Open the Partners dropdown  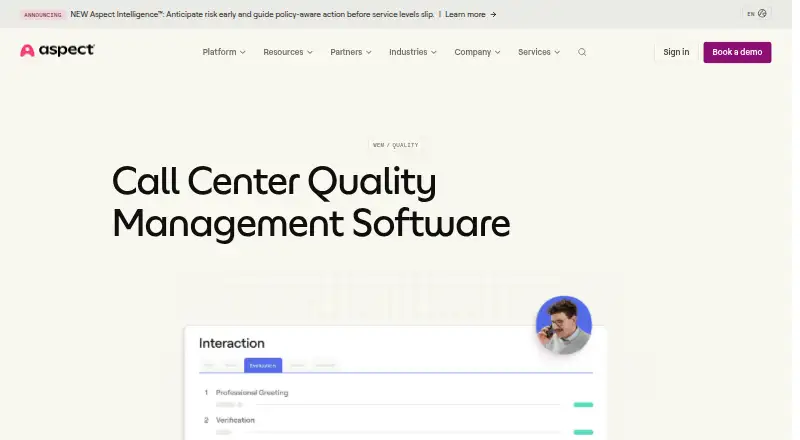pyautogui.click(x=351, y=52)
